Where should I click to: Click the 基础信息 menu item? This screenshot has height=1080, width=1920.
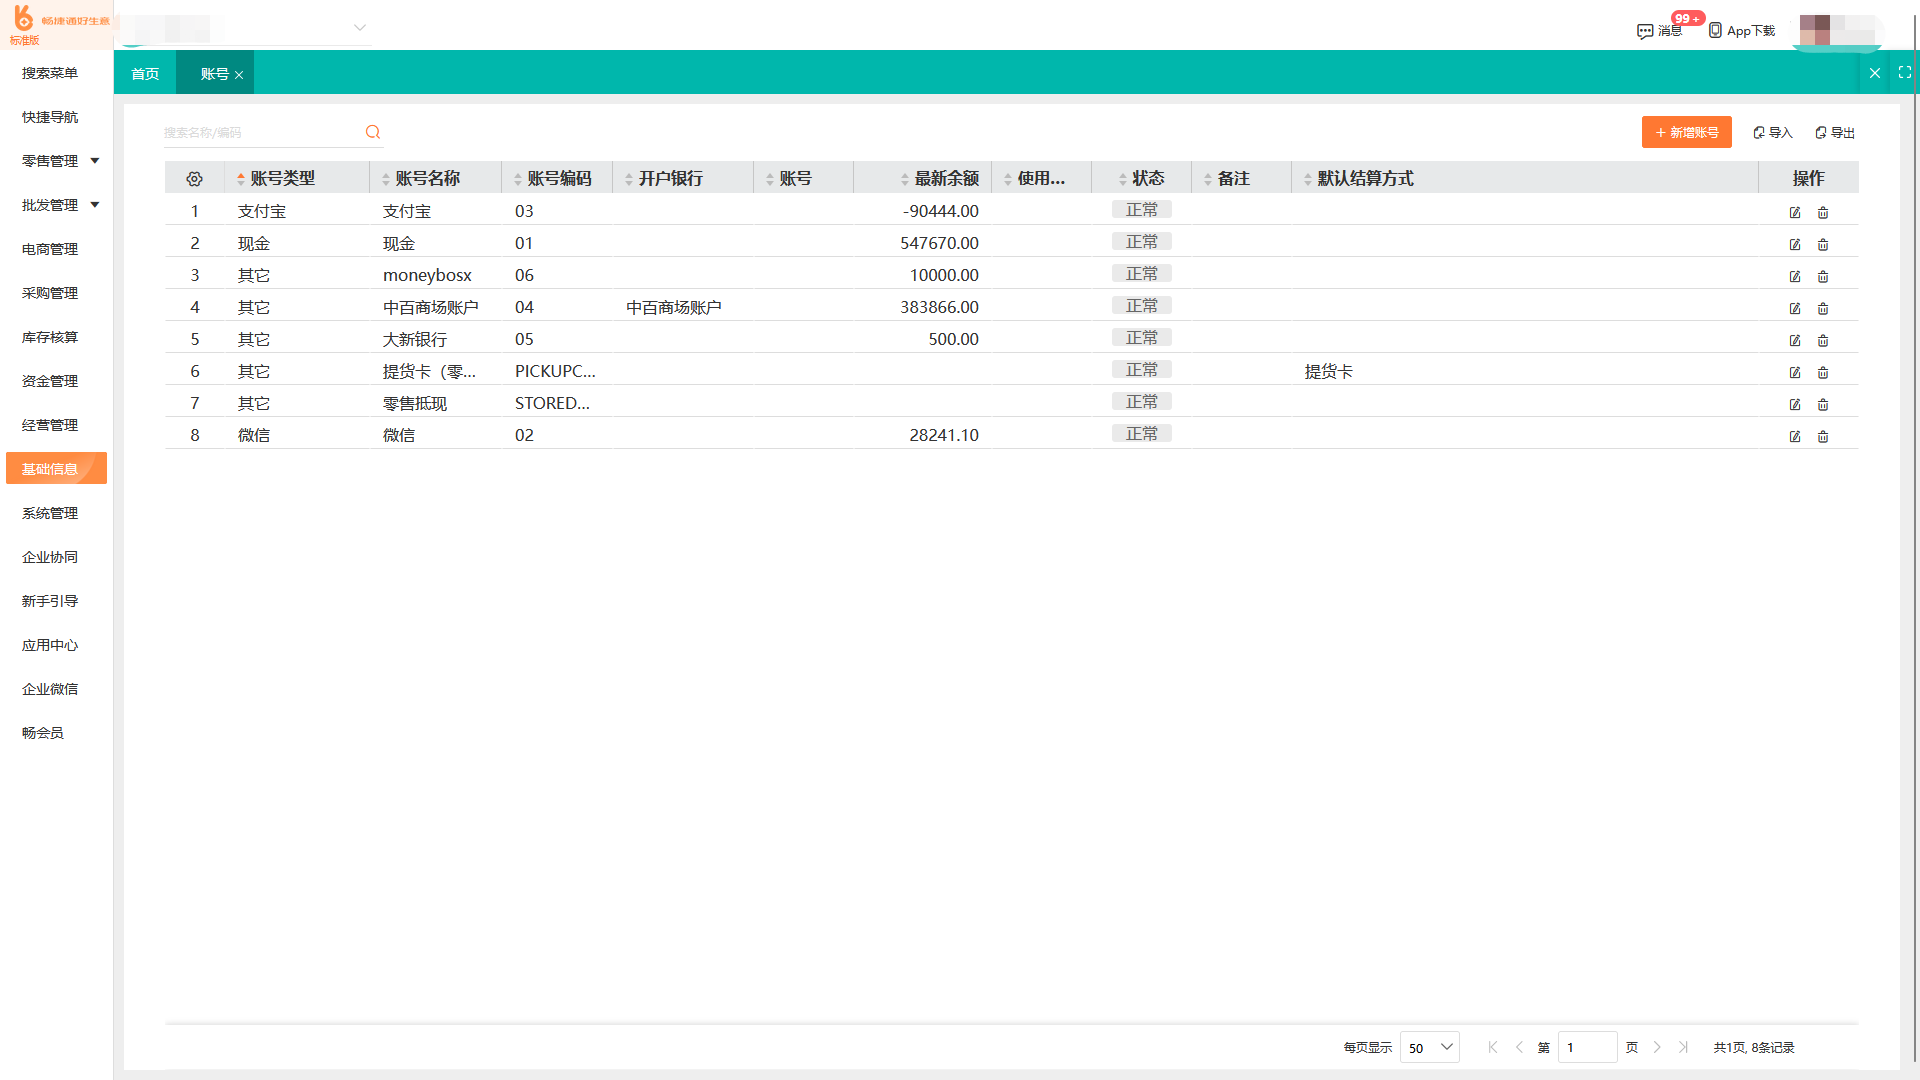[x=51, y=468]
